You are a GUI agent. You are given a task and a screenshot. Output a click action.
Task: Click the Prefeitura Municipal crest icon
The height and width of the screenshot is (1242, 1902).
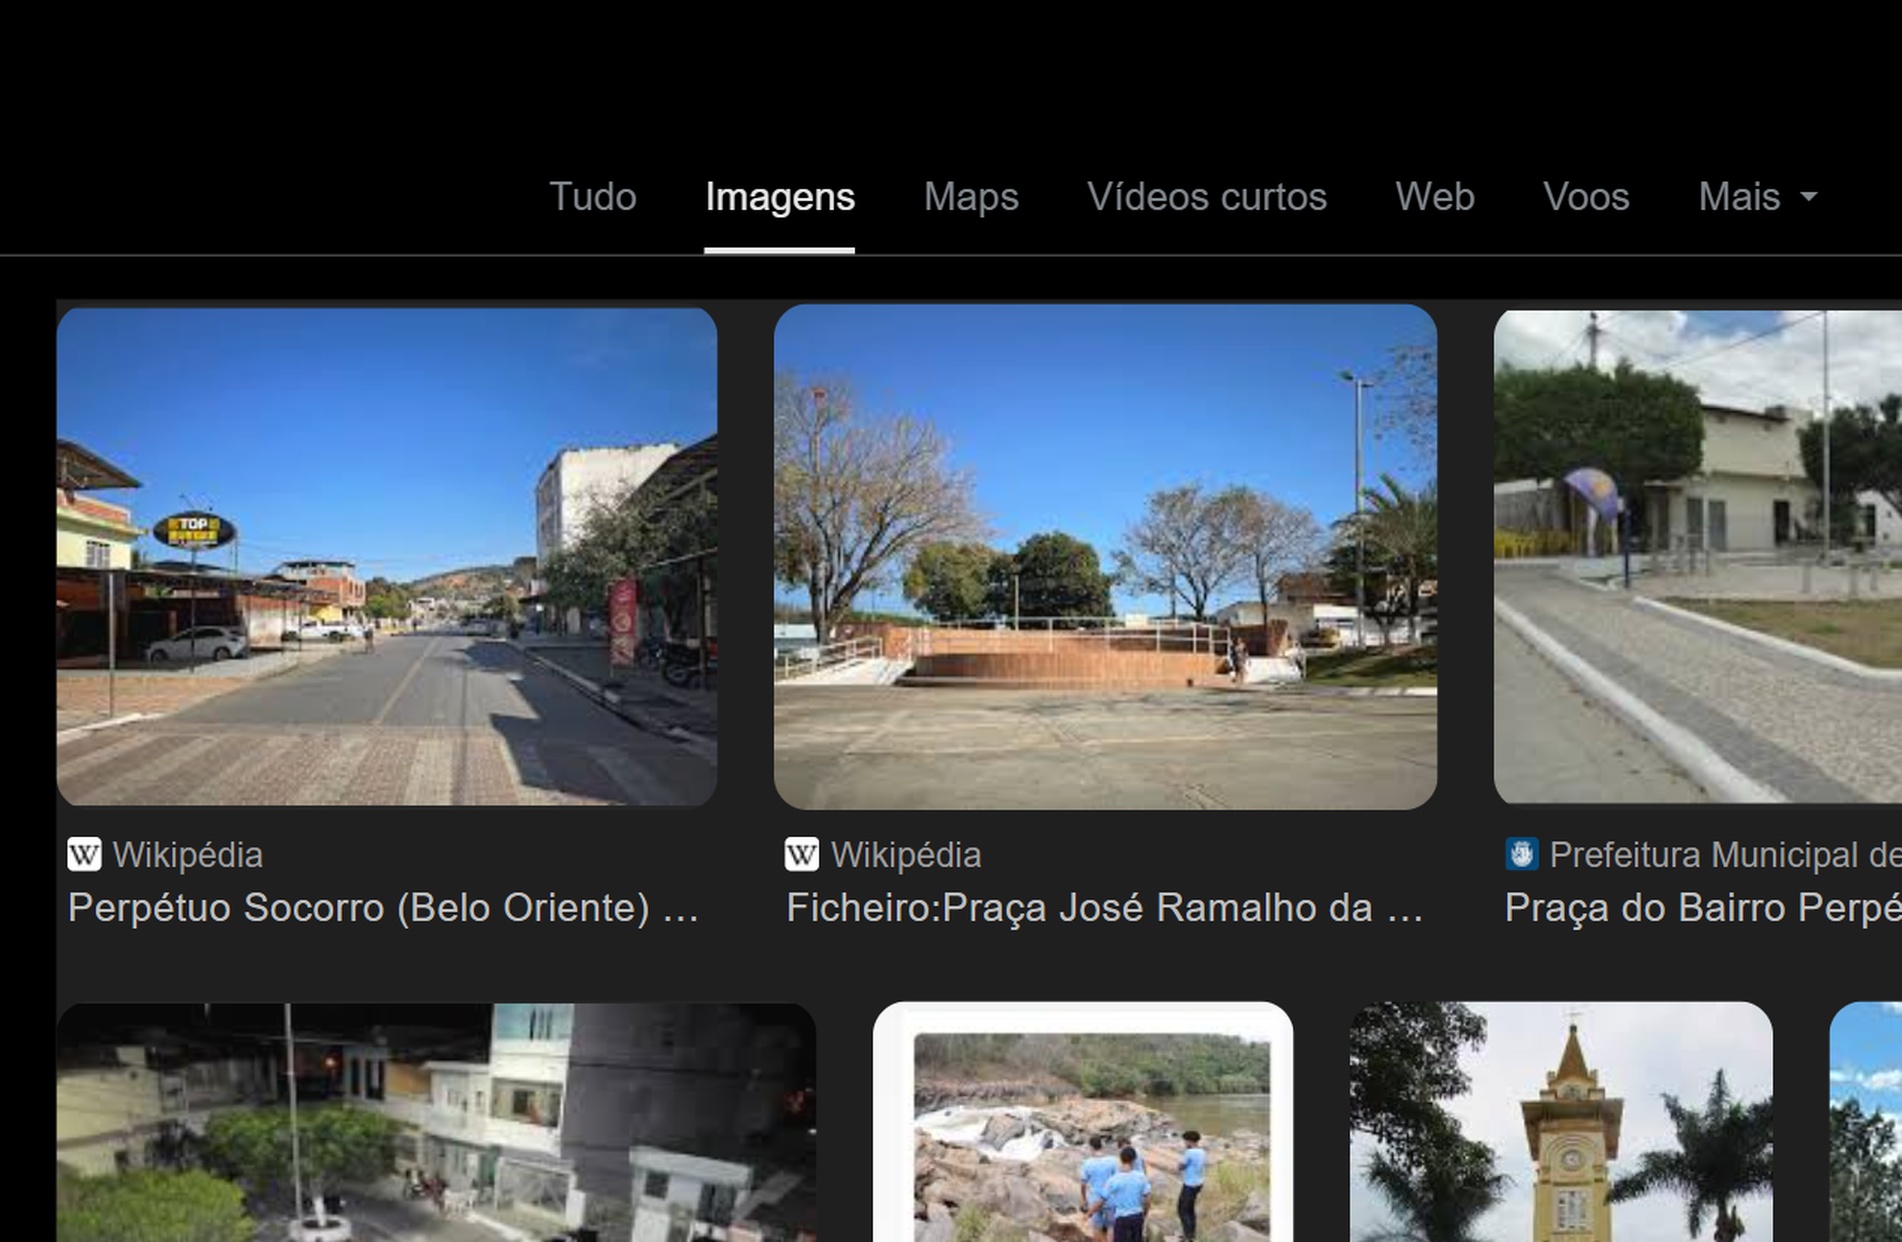[x=1521, y=855]
